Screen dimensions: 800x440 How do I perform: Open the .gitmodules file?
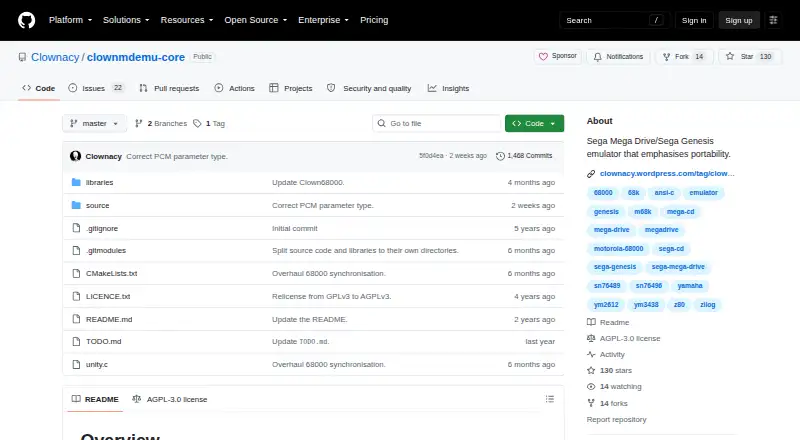[106, 251]
